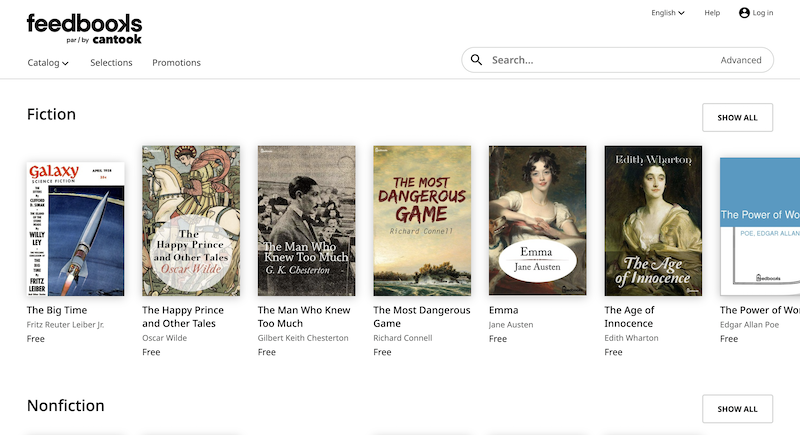Viewport: 800px width, 435px height.
Task: Click 'Free' under Emma
Action: pos(497,339)
